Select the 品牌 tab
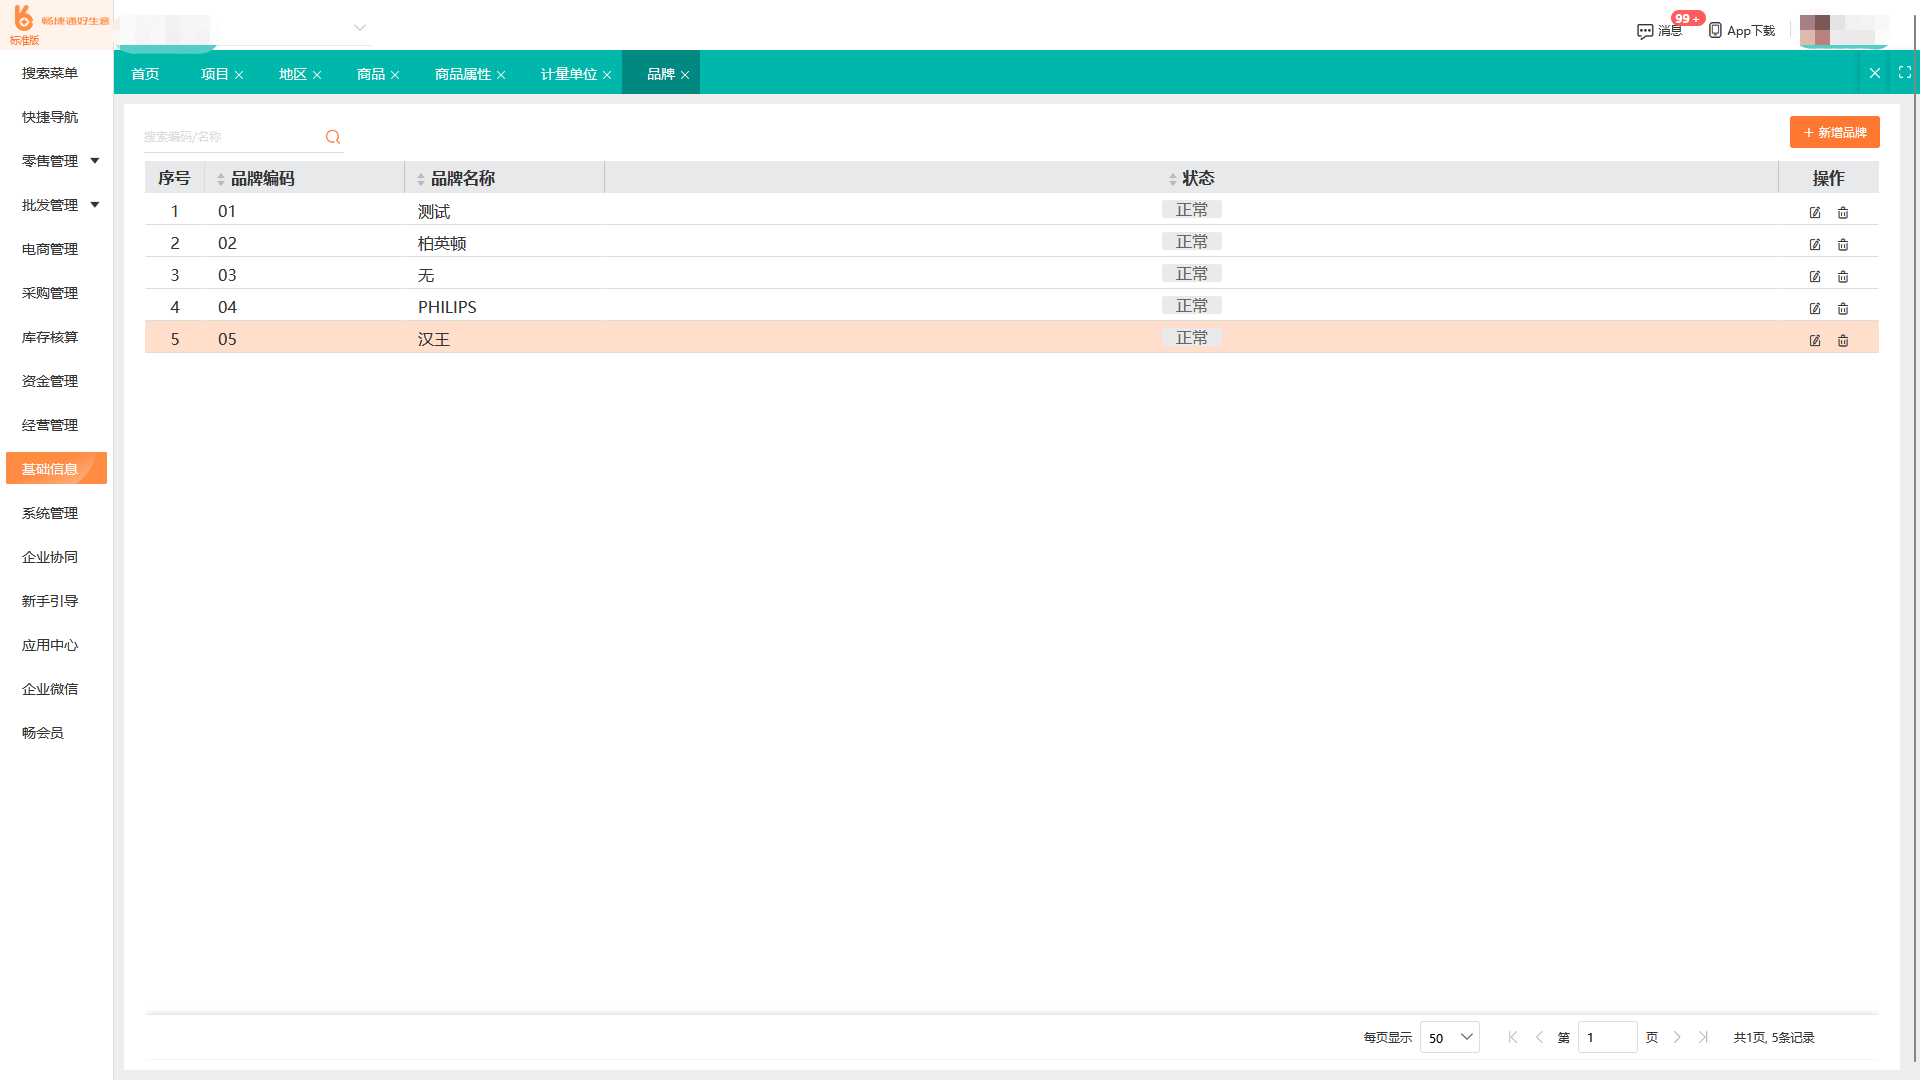 (661, 73)
